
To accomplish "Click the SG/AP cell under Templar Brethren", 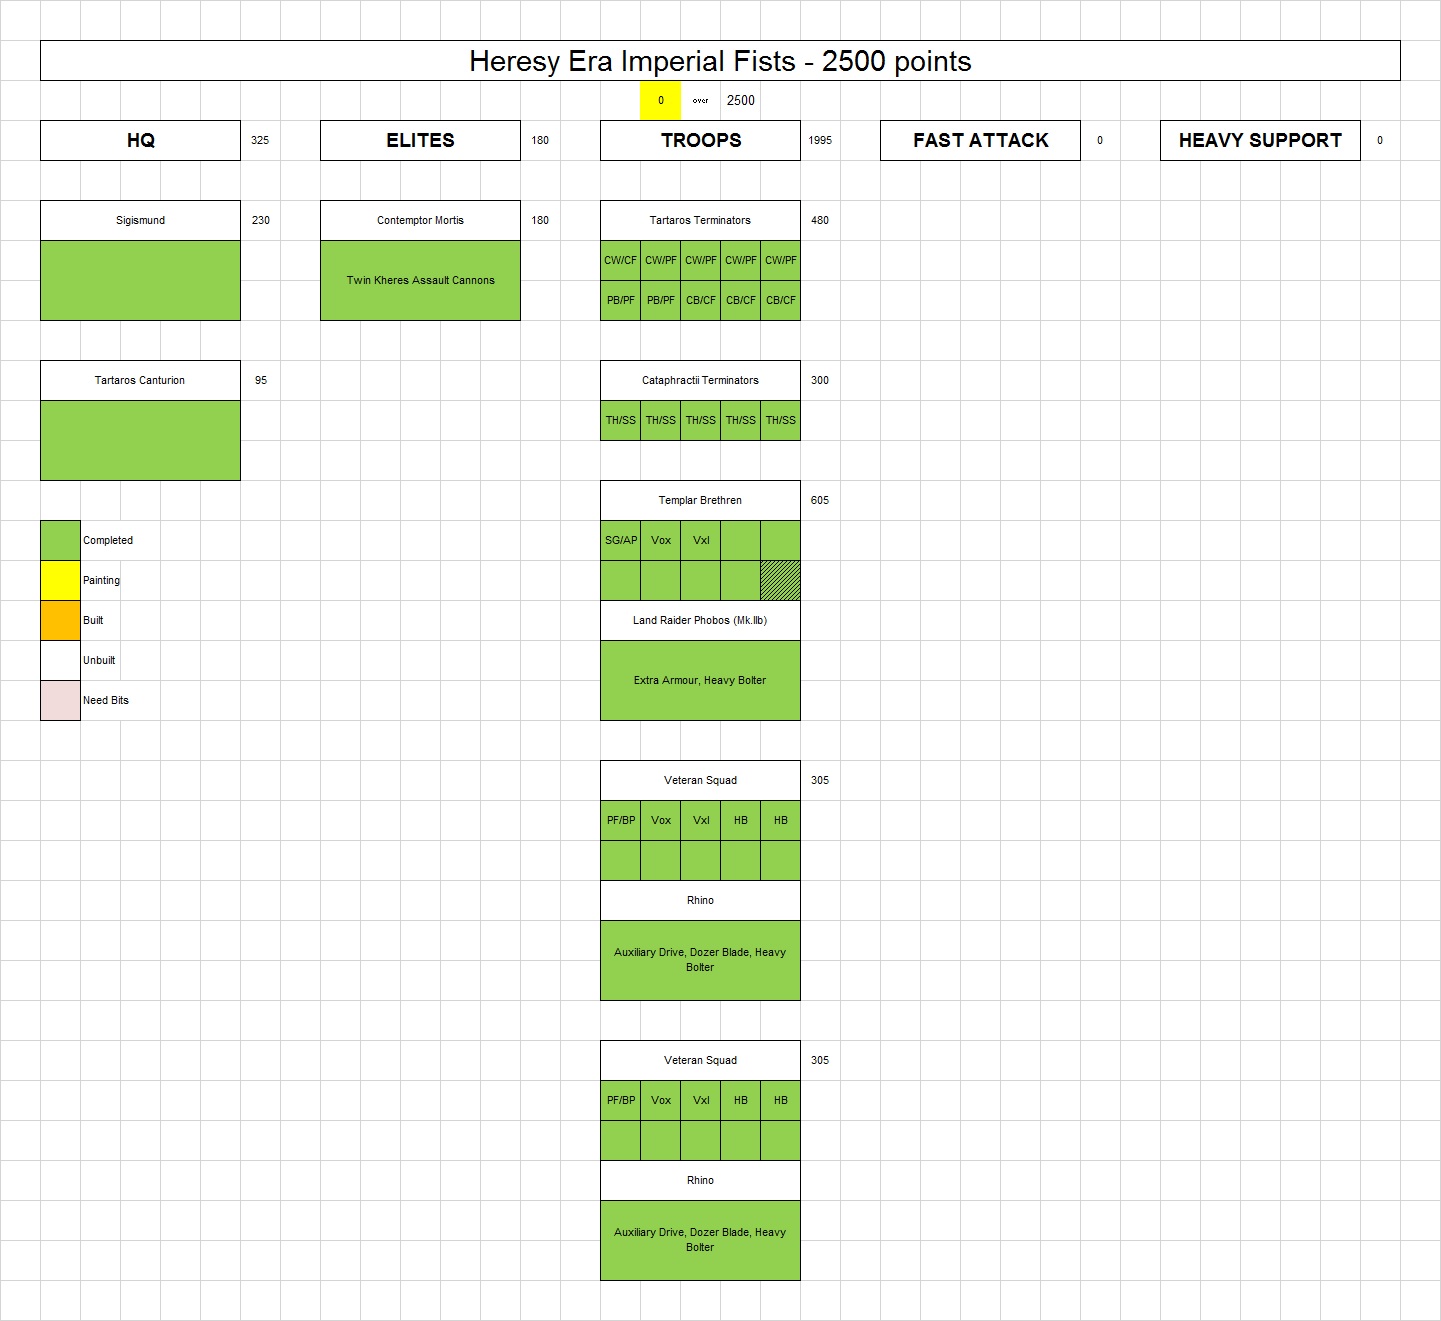I will [620, 540].
